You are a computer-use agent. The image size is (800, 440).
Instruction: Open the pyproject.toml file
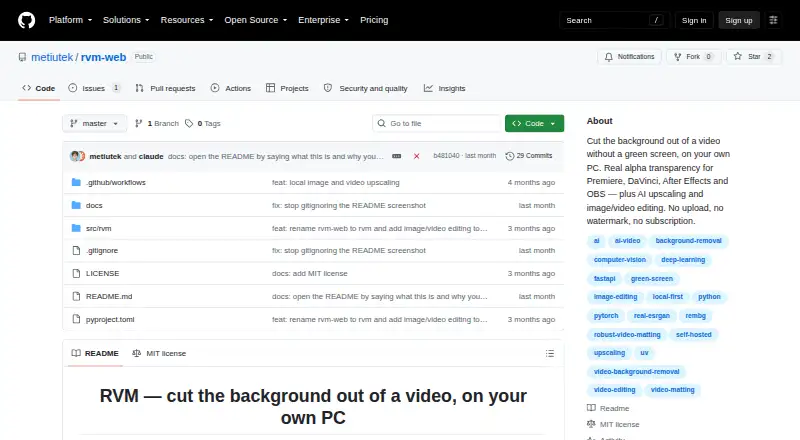click(x=110, y=320)
